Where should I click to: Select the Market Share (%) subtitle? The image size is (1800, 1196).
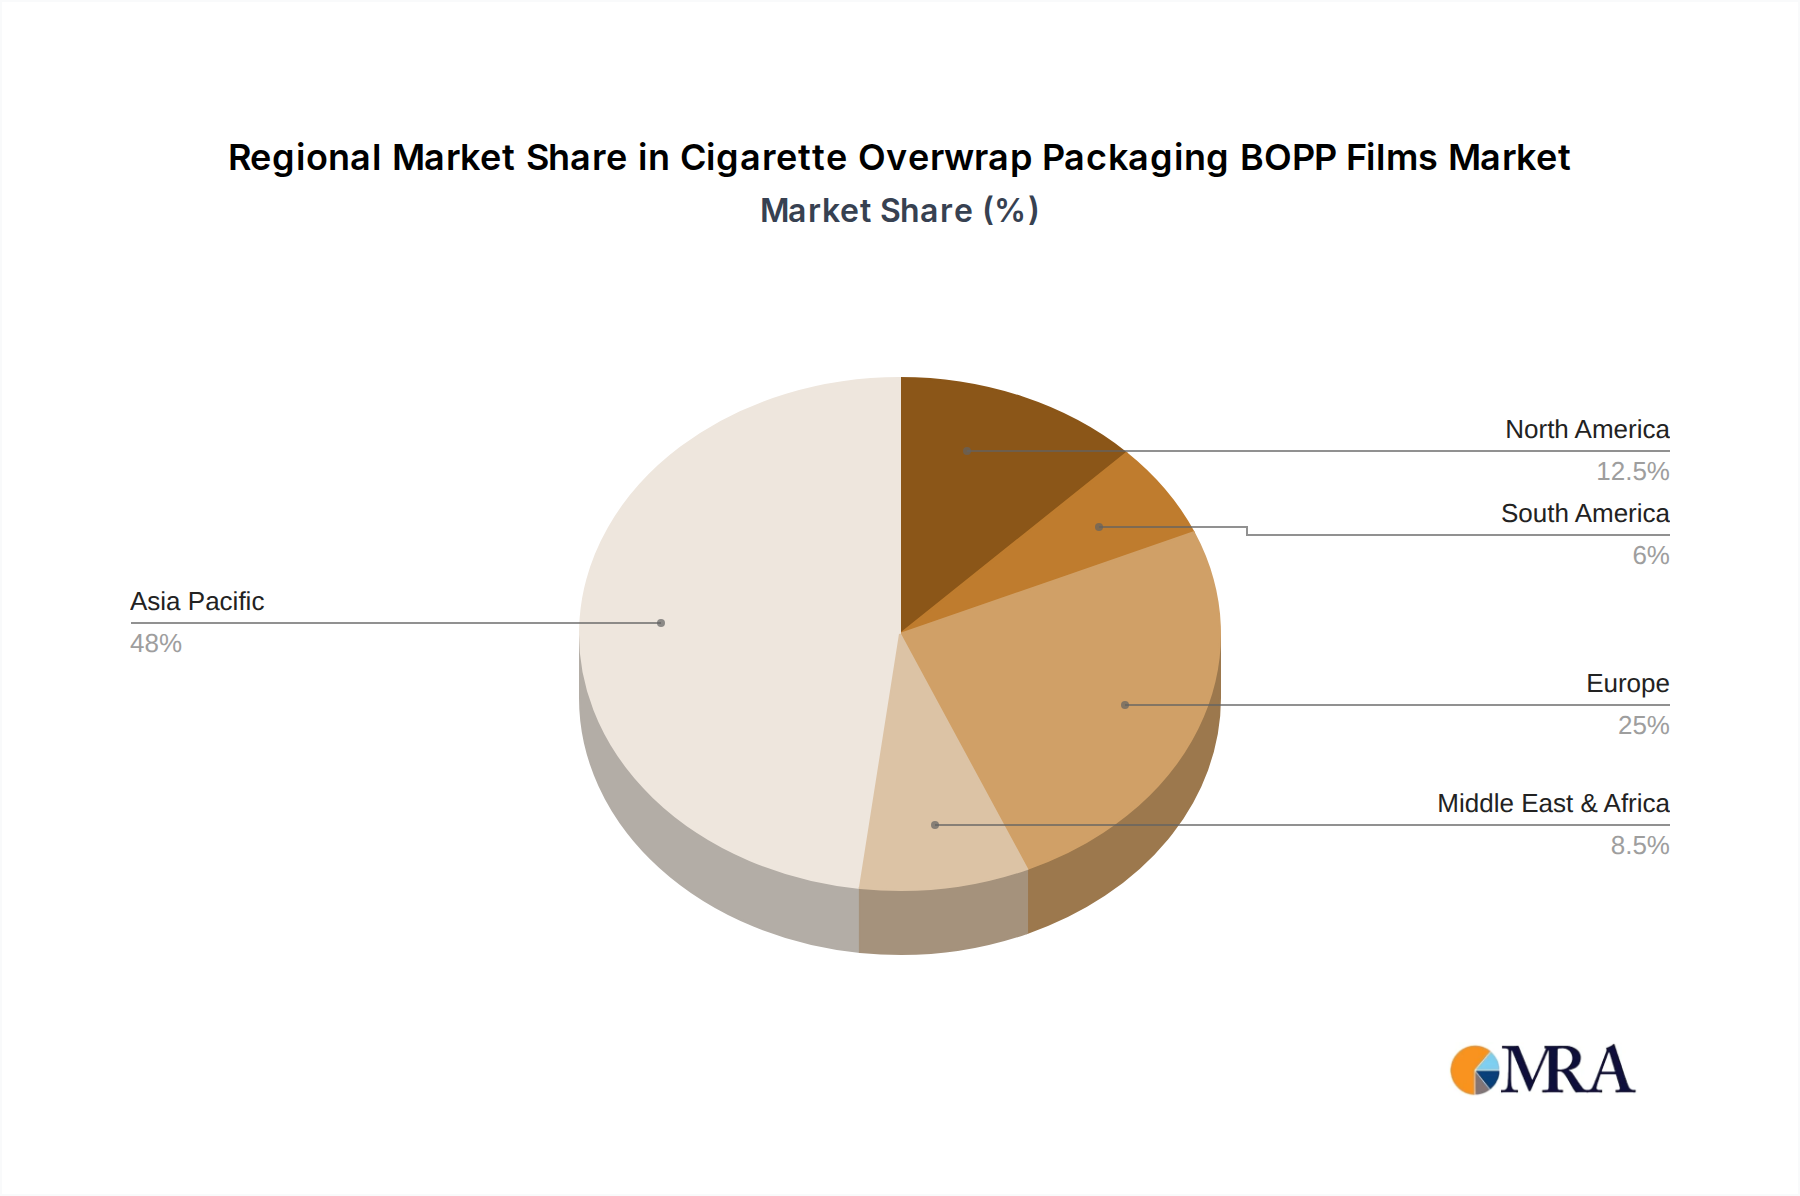899,210
